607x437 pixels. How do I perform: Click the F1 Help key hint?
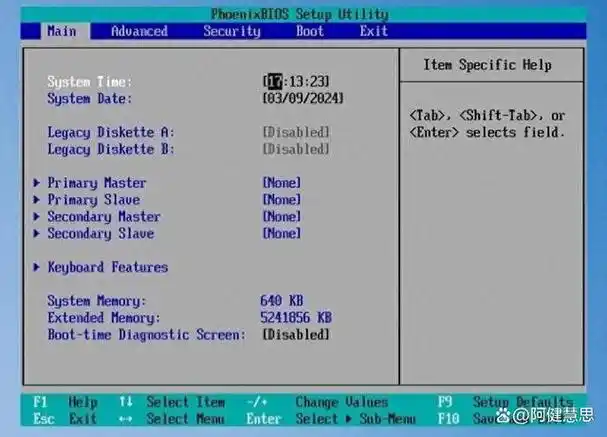pyautogui.click(x=66, y=402)
